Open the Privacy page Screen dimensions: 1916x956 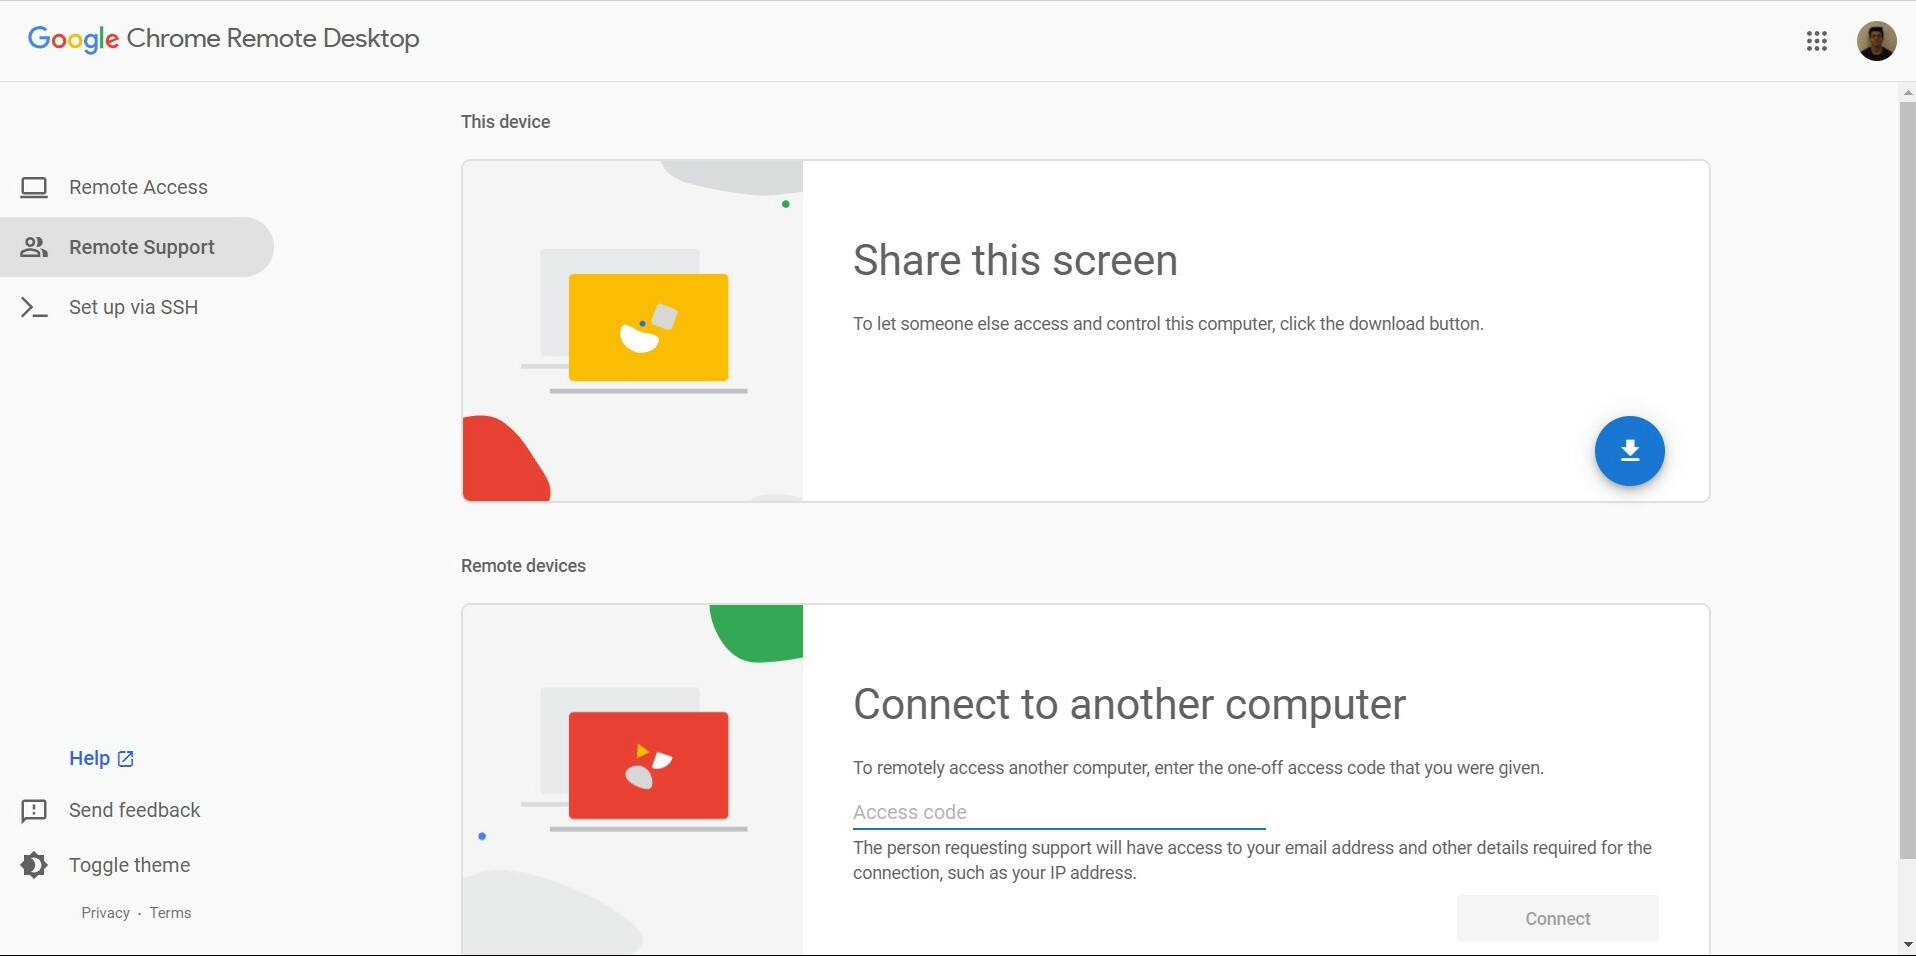coord(104,912)
